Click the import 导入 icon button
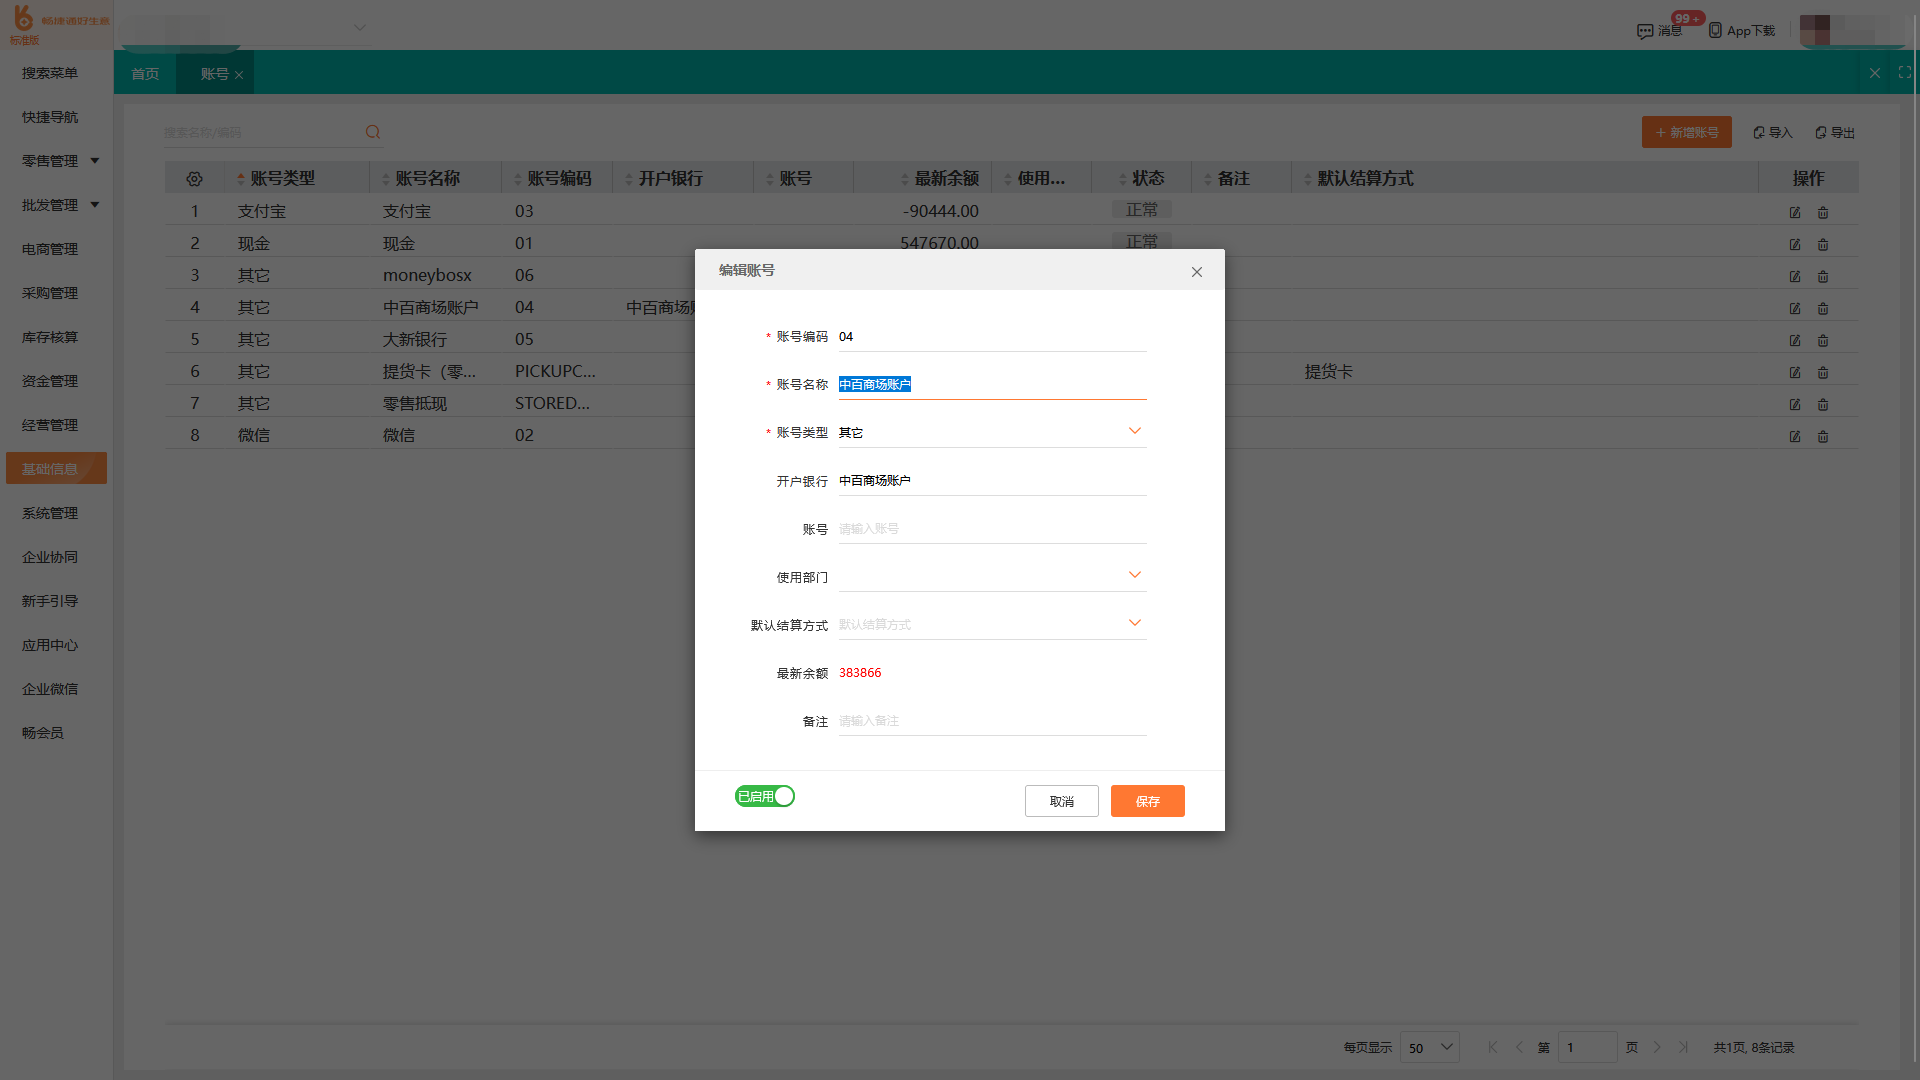Image resolution: width=1920 pixels, height=1080 pixels. click(1774, 132)
